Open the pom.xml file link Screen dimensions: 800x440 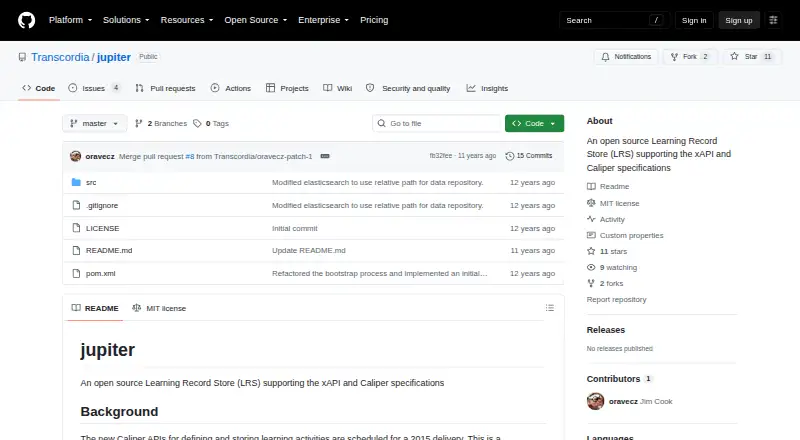coord(101,274)
